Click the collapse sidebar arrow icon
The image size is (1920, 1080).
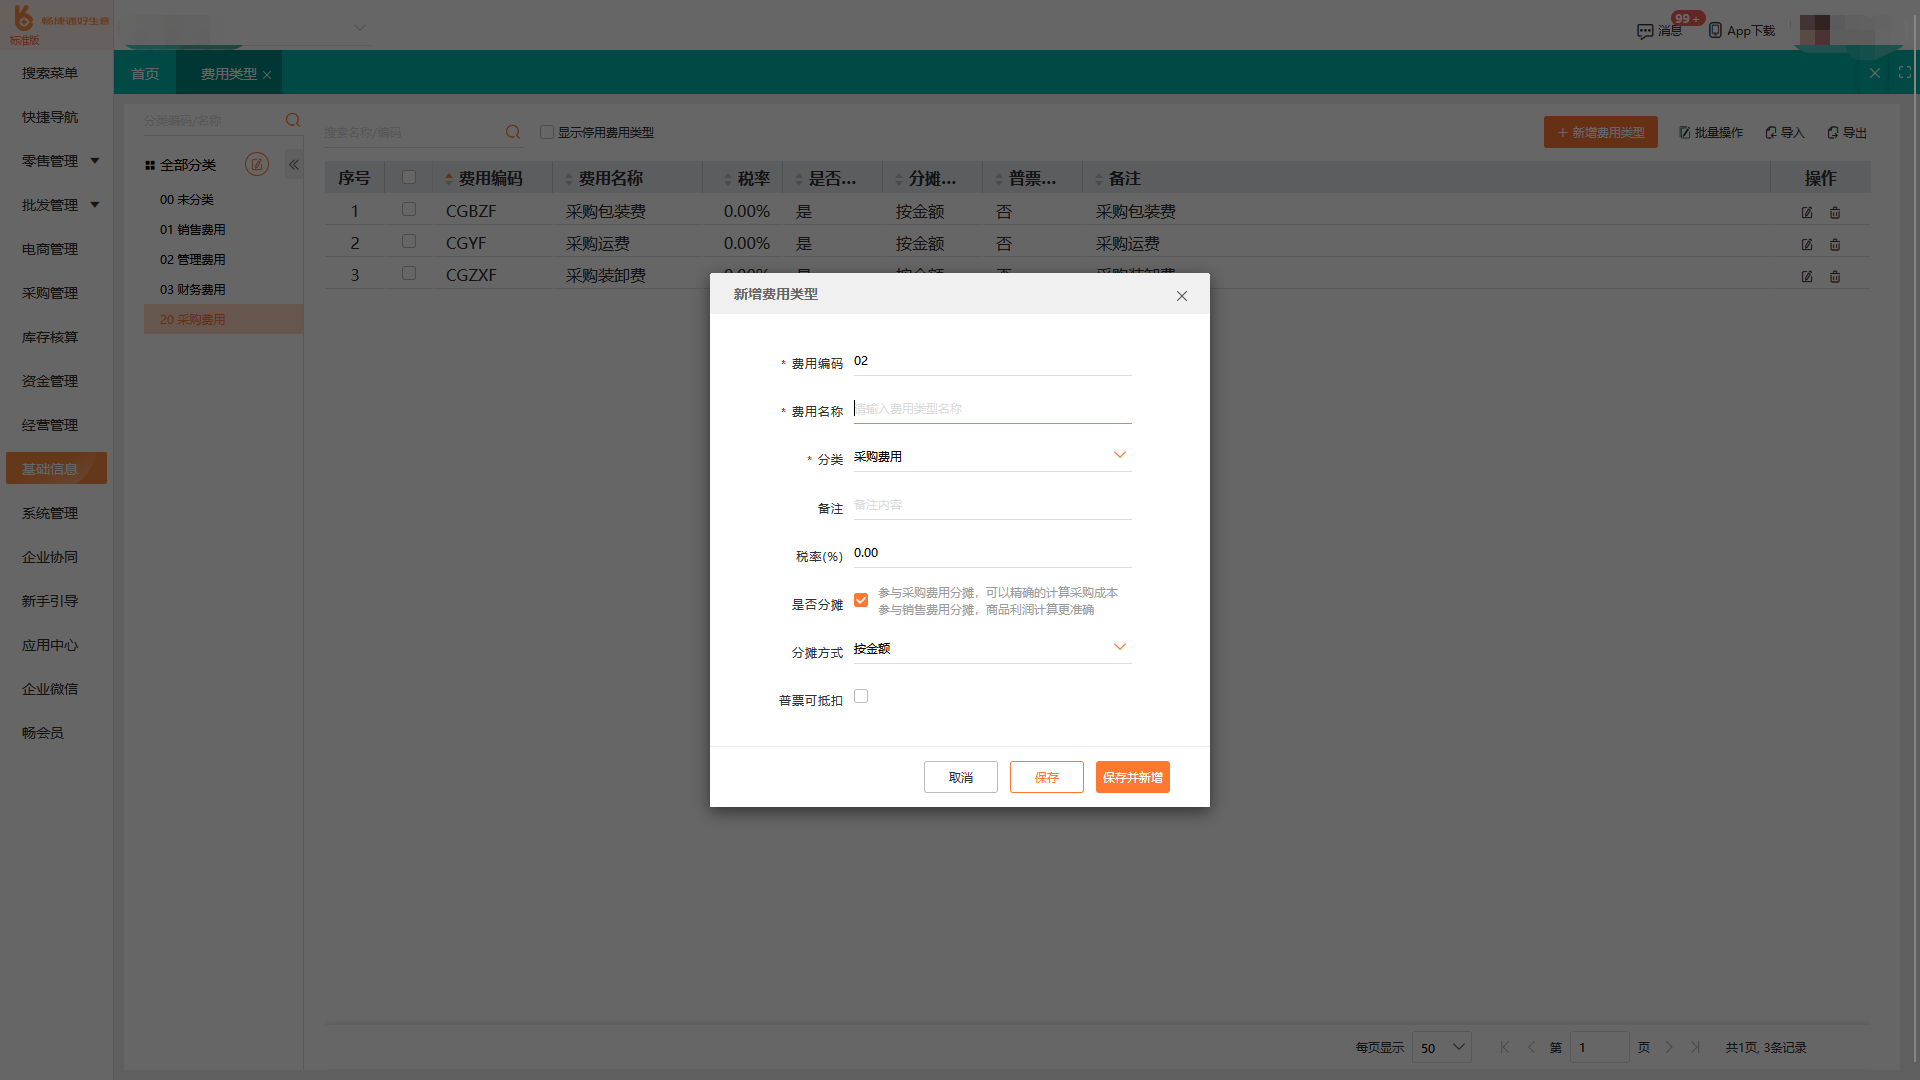click(295, 165)
